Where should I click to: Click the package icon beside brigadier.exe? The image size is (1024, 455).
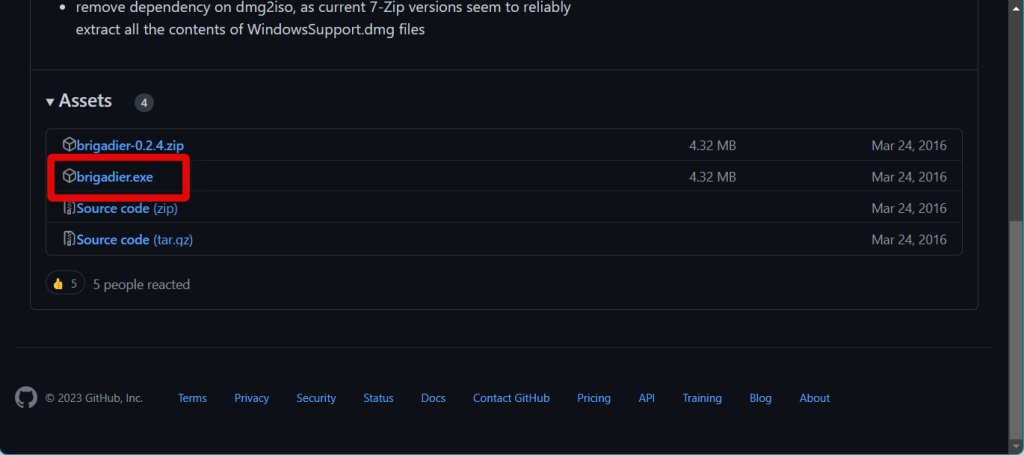69,176
